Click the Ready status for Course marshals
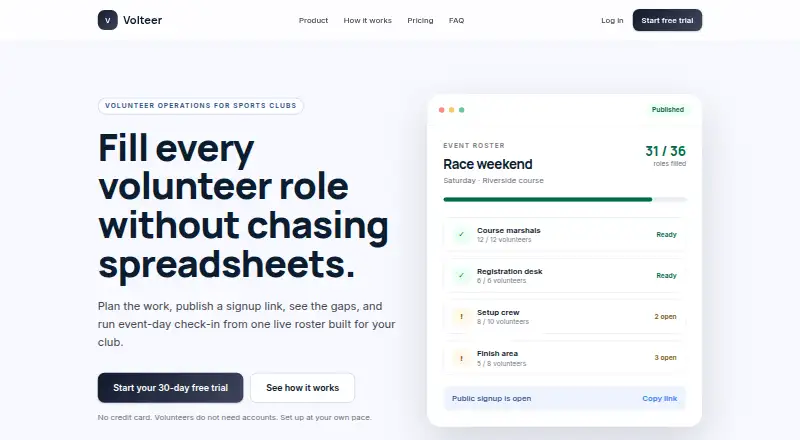The height and width of the screenshot is (440, 800). coord(666,235)
